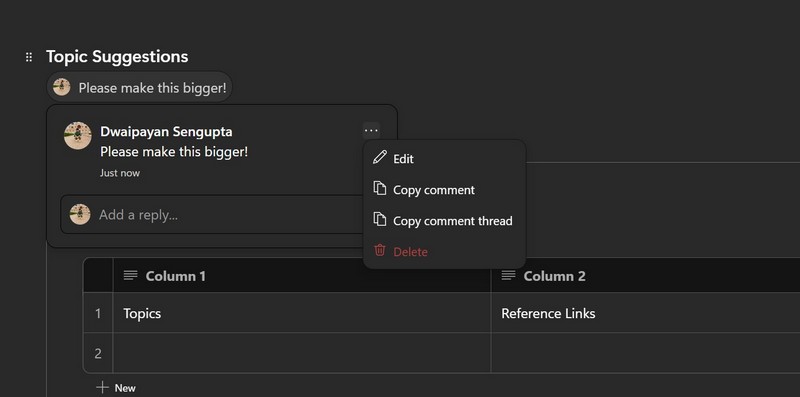
Task: Click Dwaipayan Sengupta's avatar in the comment
Action: pyautogui.click(x=78, y=135)
